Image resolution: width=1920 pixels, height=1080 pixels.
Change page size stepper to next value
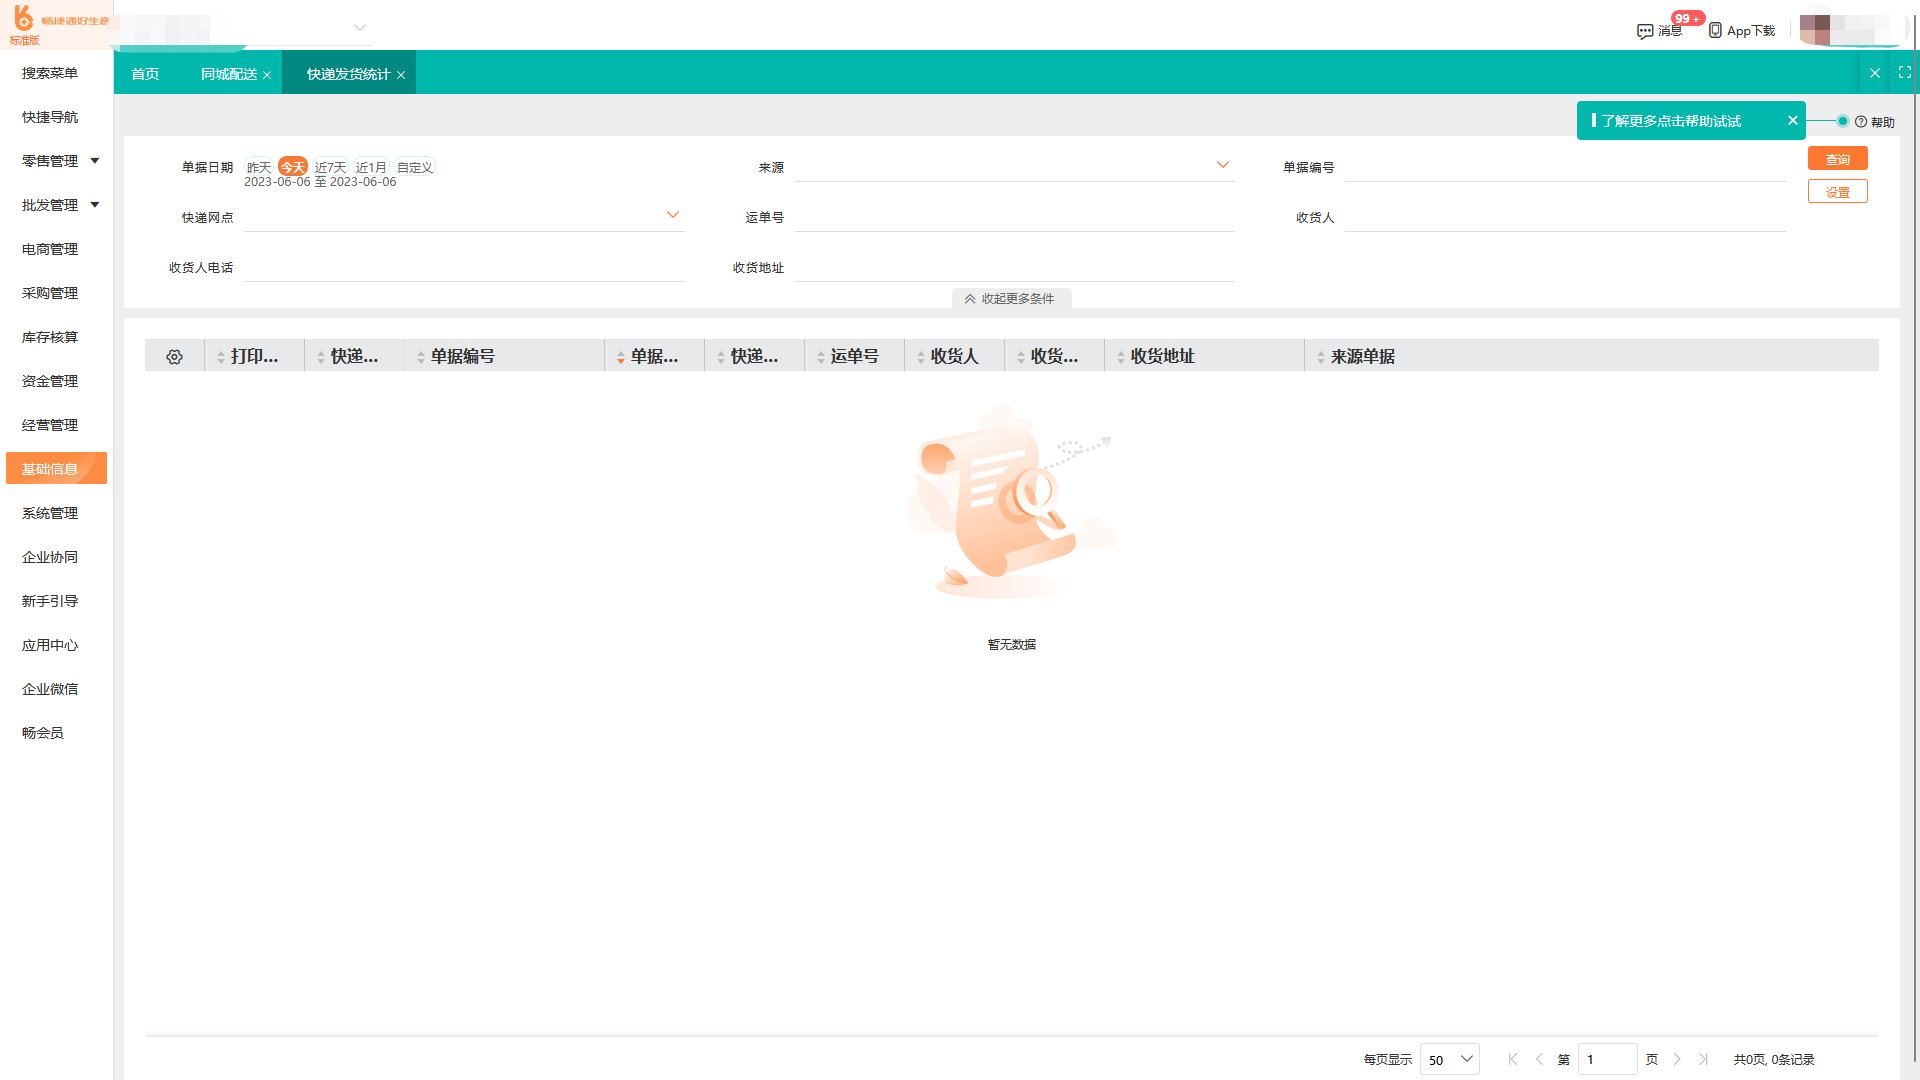click(x=1466, y=1060)
